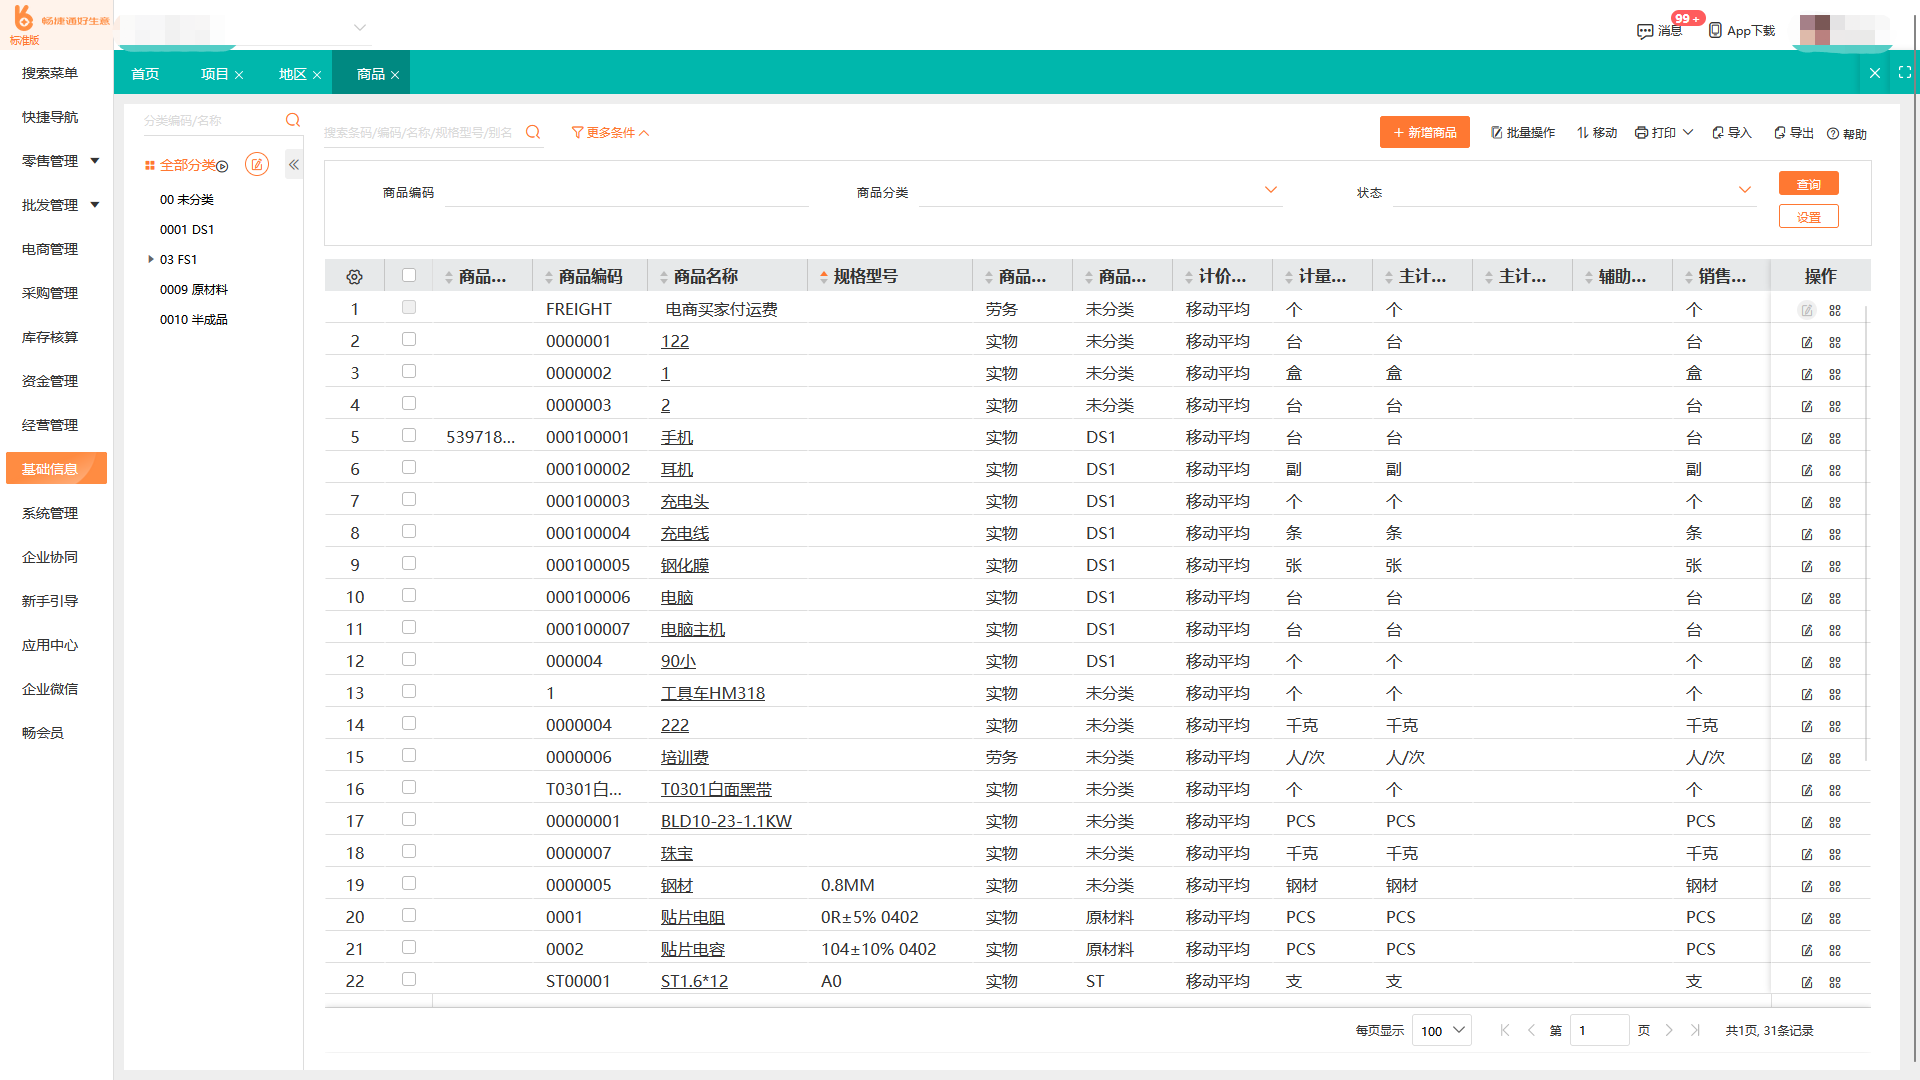Click the batch operation icon
The image size is (1920, 1080).
point(1519,132)
